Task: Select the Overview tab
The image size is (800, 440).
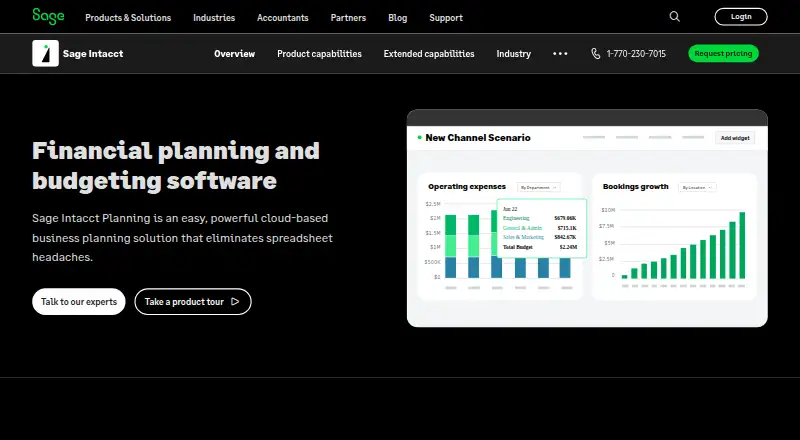Action: tap(234, 54)
